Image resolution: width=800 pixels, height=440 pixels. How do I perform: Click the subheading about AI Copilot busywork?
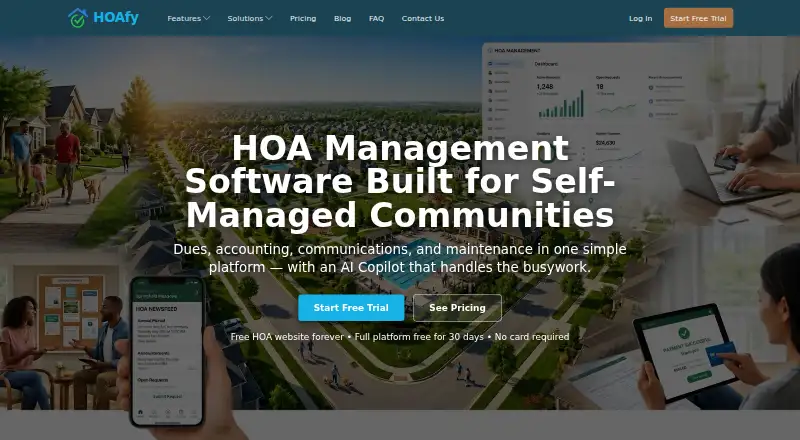point(400,258)
